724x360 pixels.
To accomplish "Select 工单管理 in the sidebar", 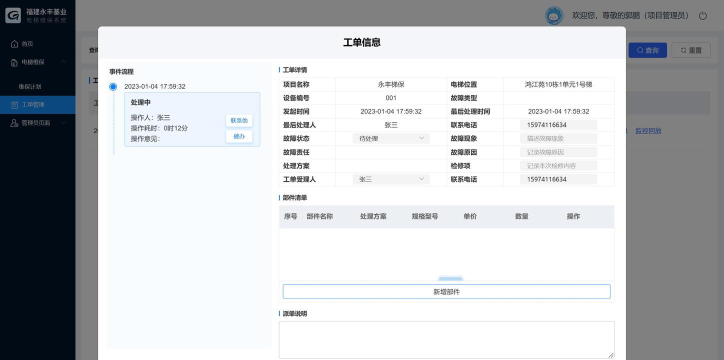I will [x=37, y=105].
